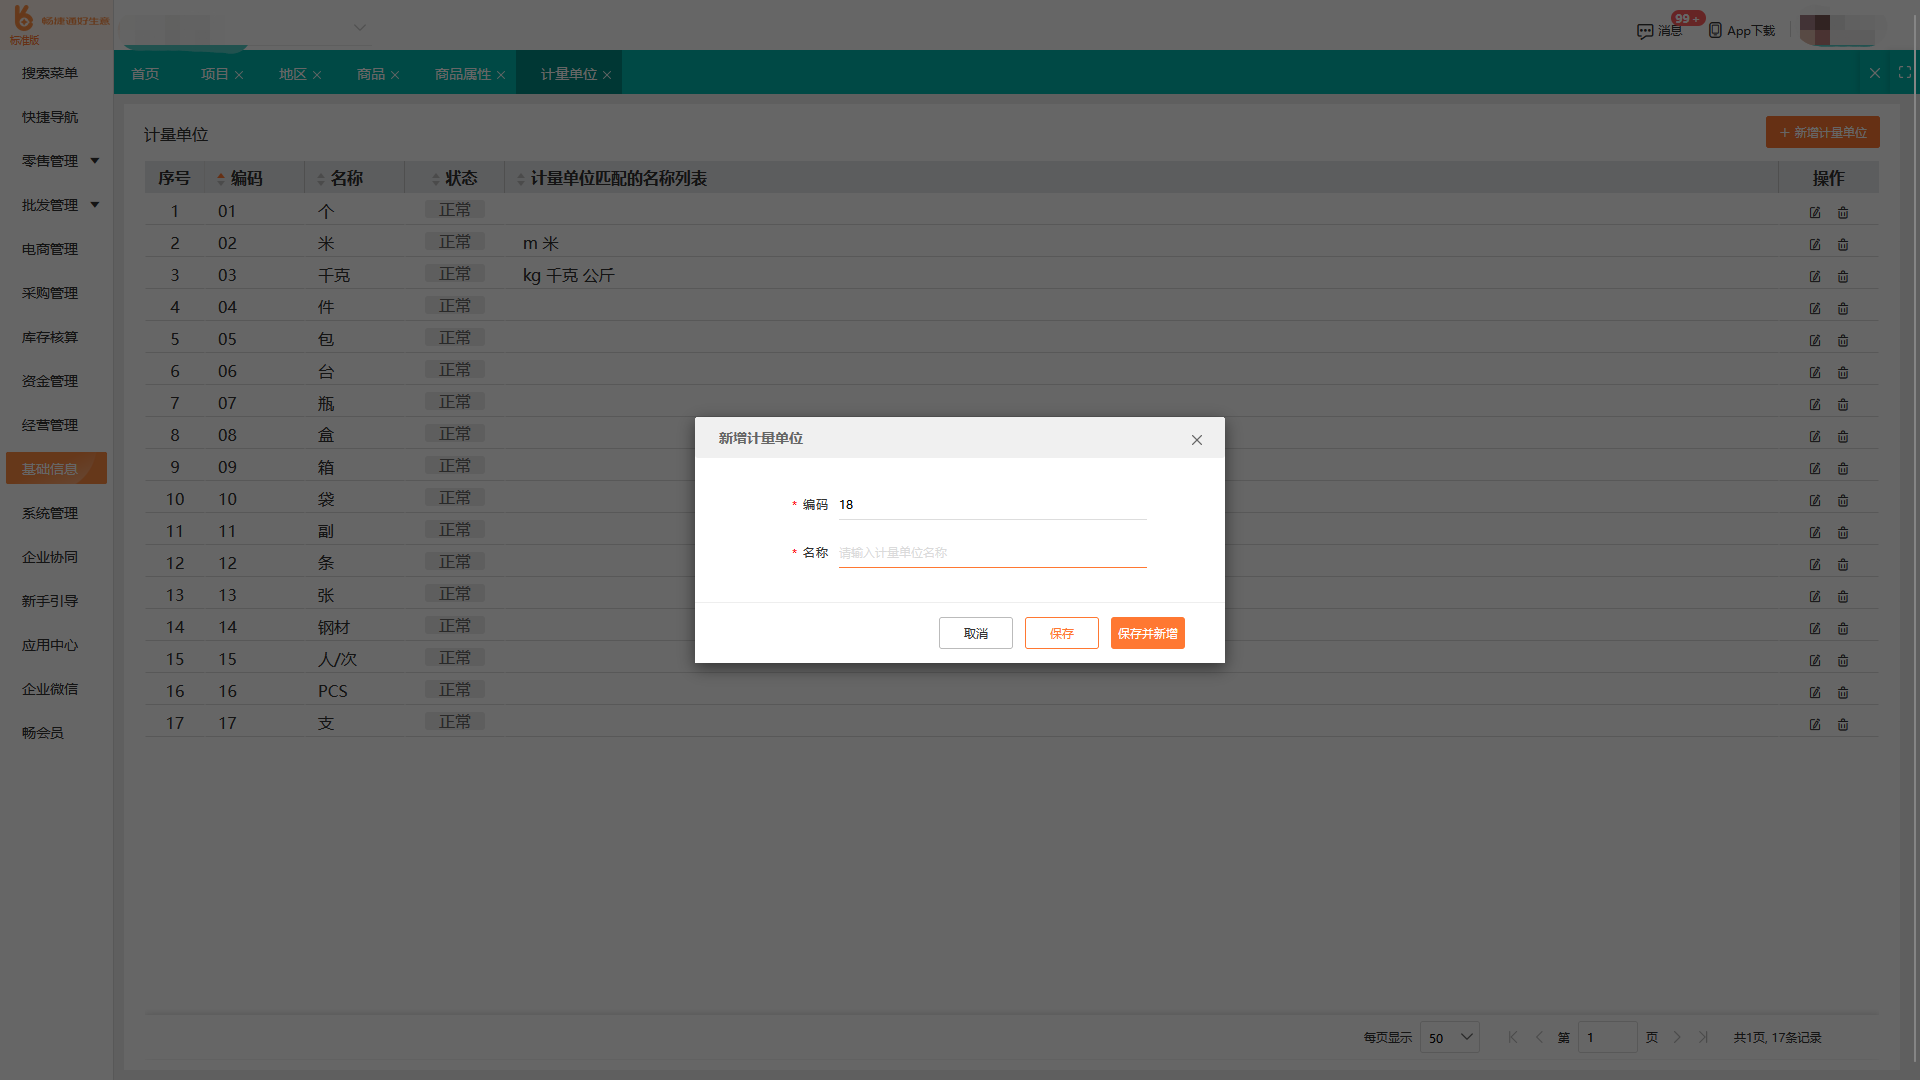Click the 保存并新增 button
This screenshot has width=1920, height=1080.
[1146, 633]
